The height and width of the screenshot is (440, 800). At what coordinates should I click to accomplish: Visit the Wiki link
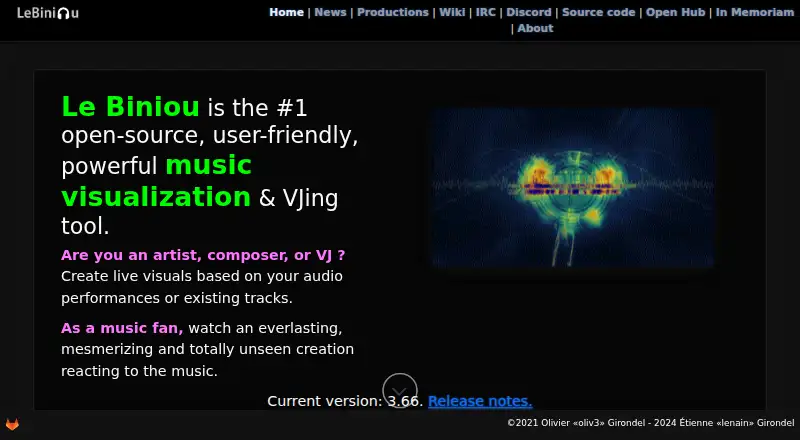(x=452, y=12)
